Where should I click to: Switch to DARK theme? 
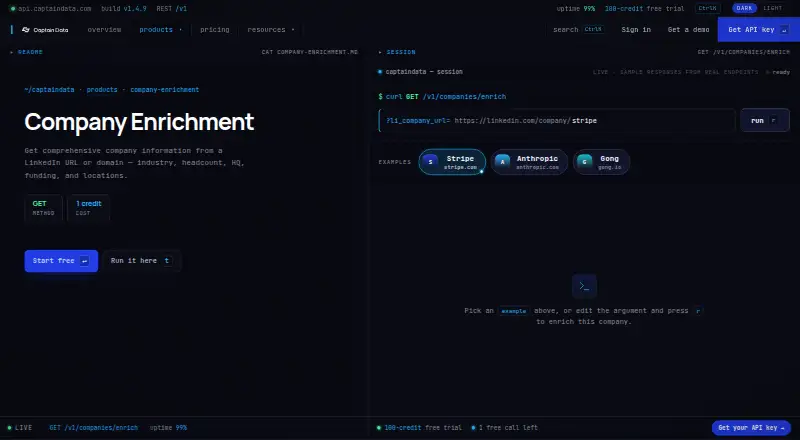pos(744,8)
